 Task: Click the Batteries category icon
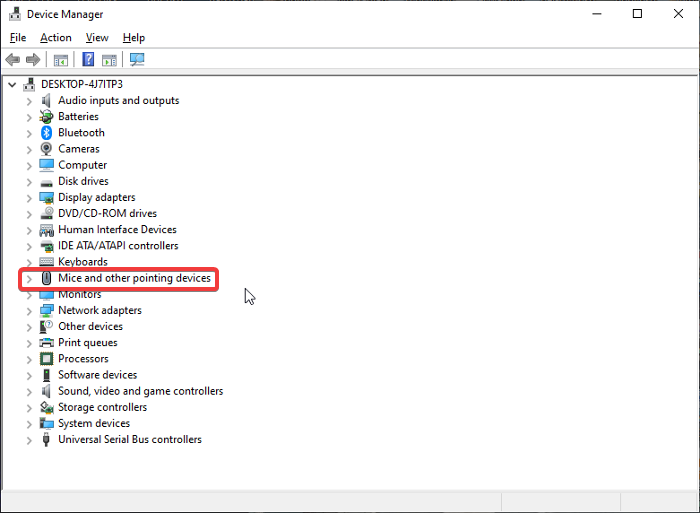[46, 117]
